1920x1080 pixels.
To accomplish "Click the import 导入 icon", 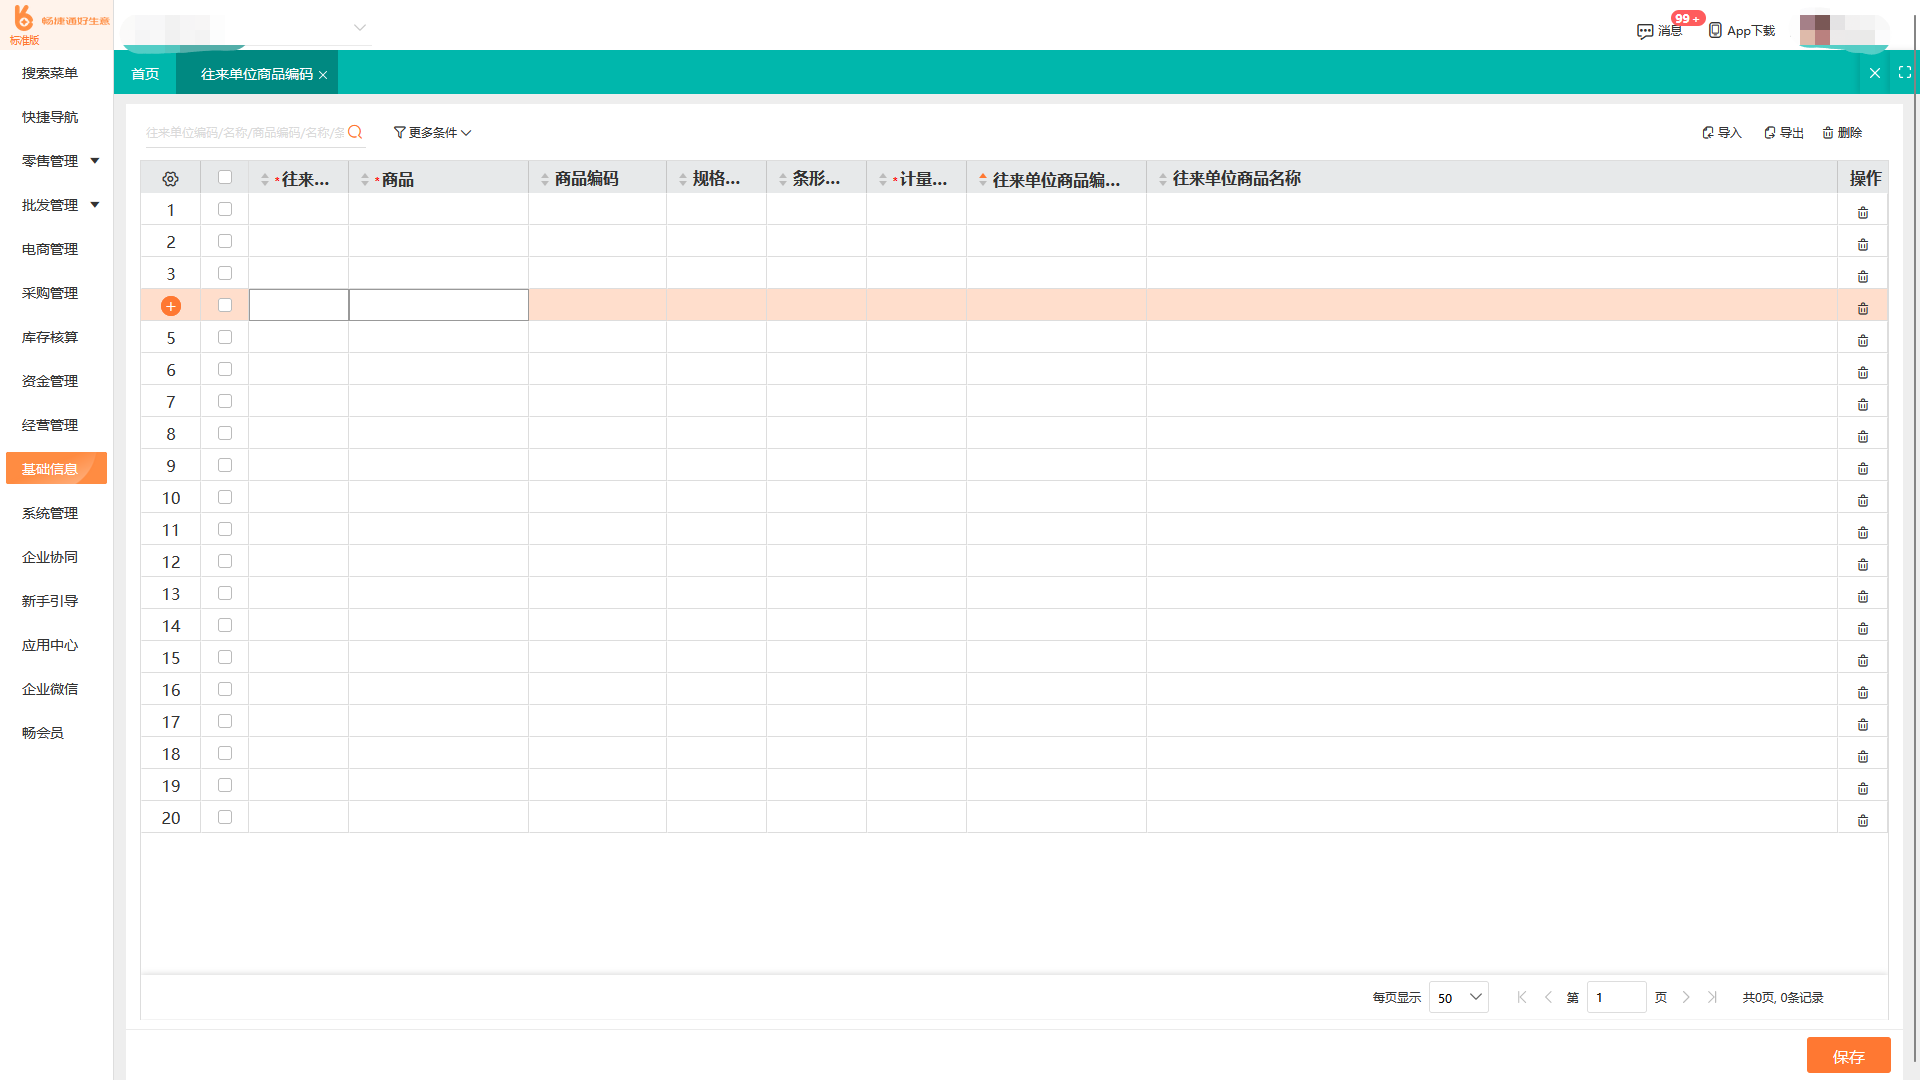I will tap(1722, 132).
